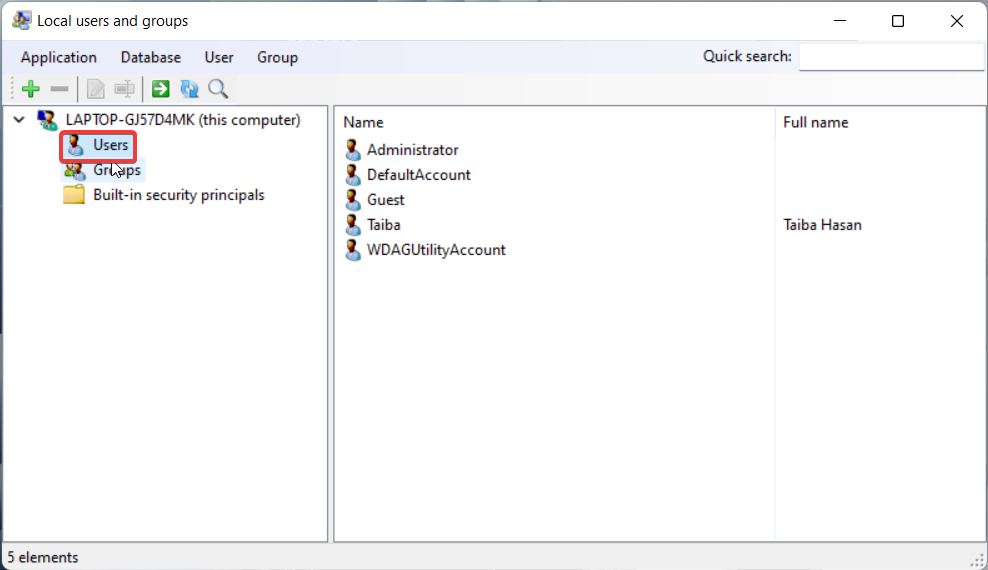This screenshot has height=570, width=988.
Task: Click the green arrow connect icon
Action: point(161,89)
